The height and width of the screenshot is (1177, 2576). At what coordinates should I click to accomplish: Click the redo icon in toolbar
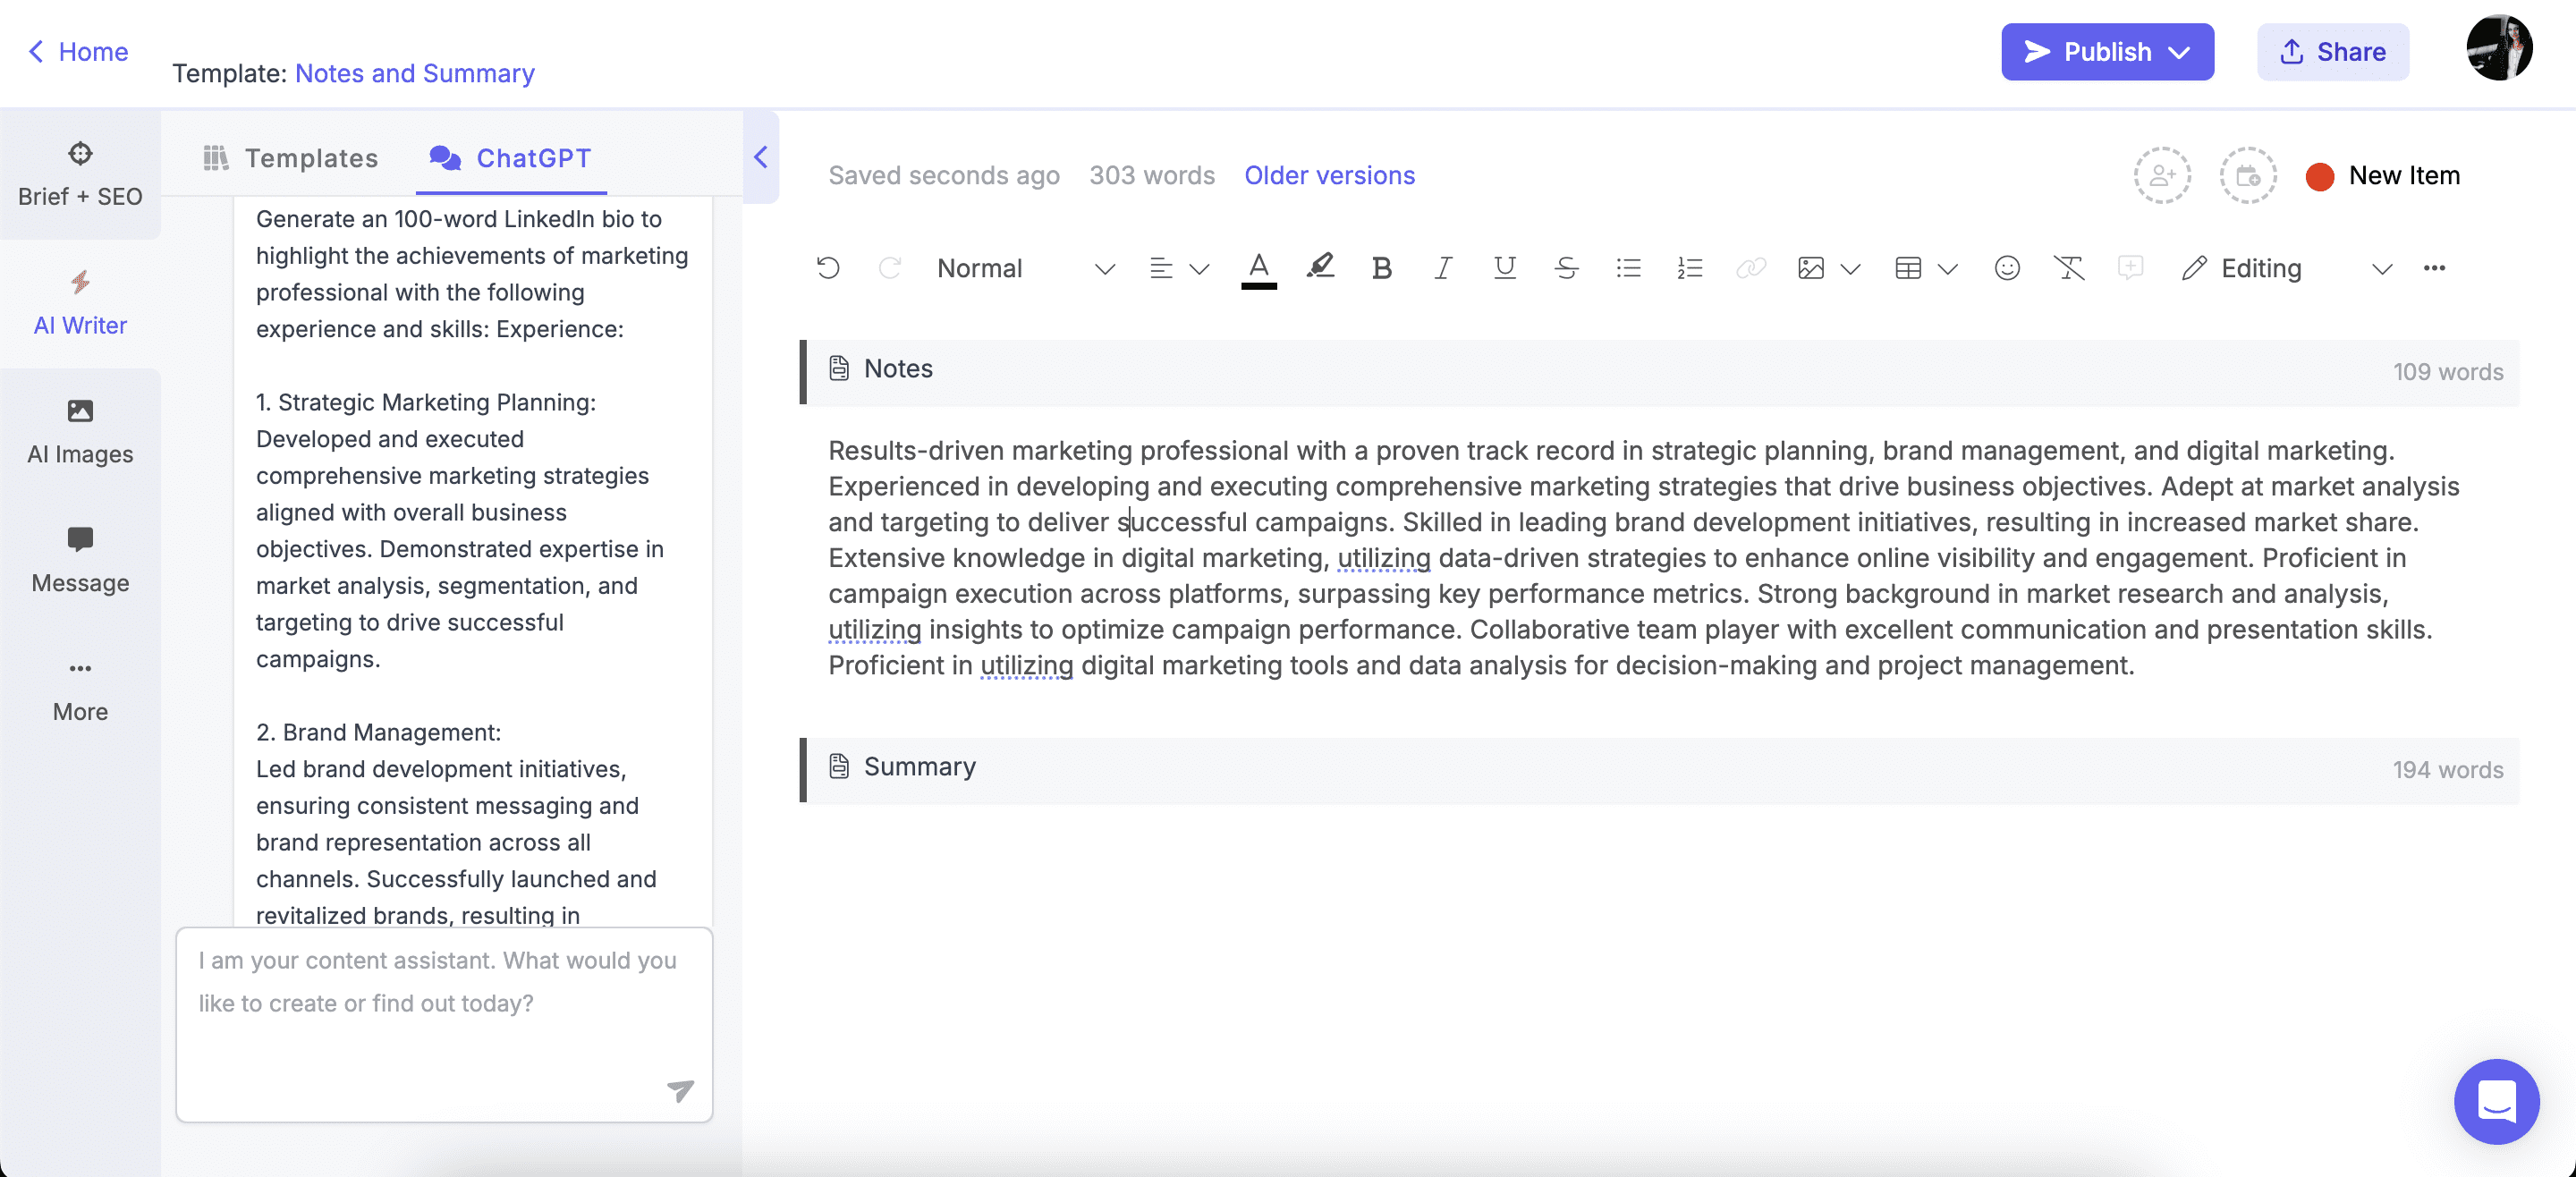pos(887,265)
